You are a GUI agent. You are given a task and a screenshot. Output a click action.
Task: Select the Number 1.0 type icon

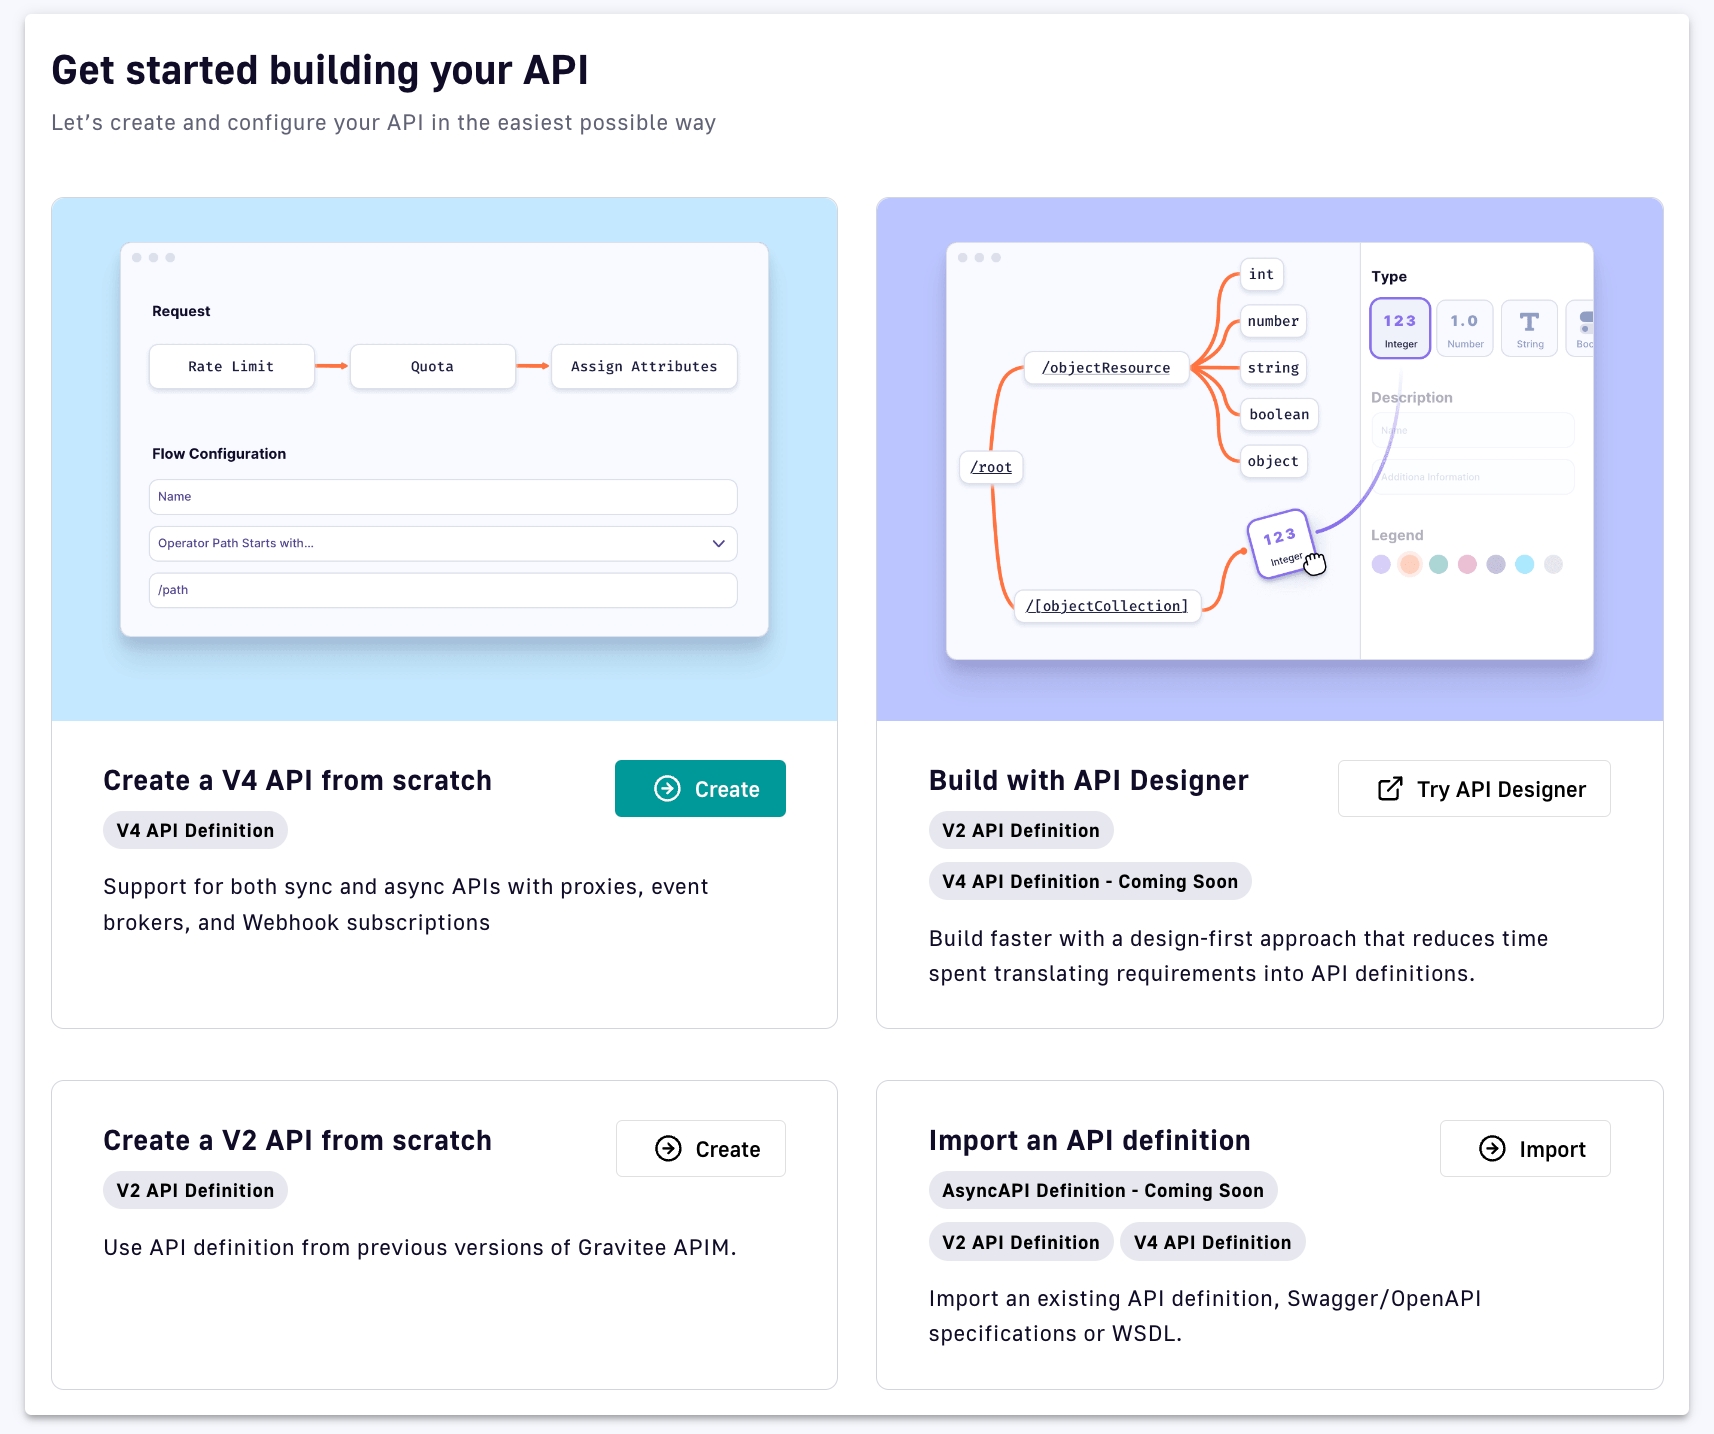point(1465,328)
